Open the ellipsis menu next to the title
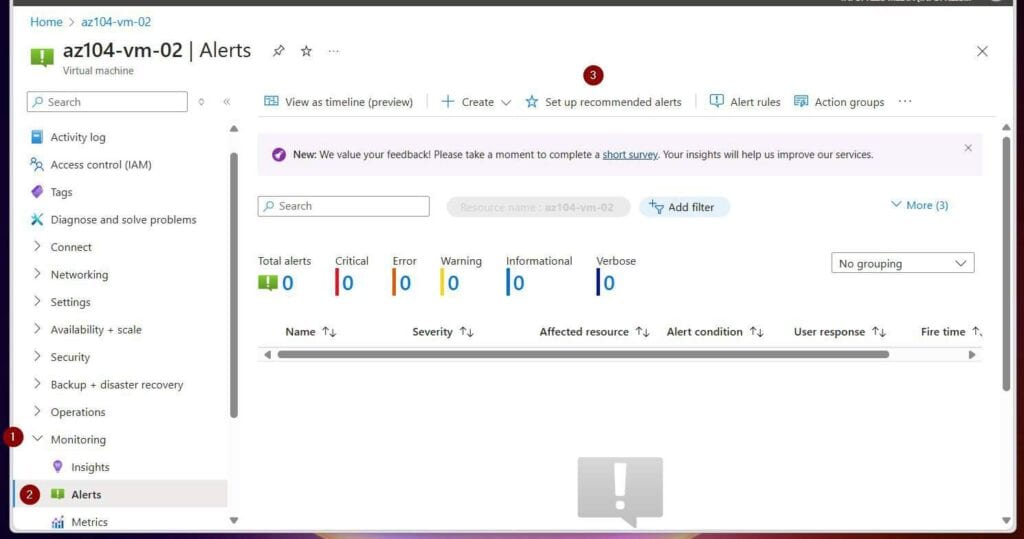Image resolution: width=1024 pixels, height=539 pixels. [x=334, y=51]
